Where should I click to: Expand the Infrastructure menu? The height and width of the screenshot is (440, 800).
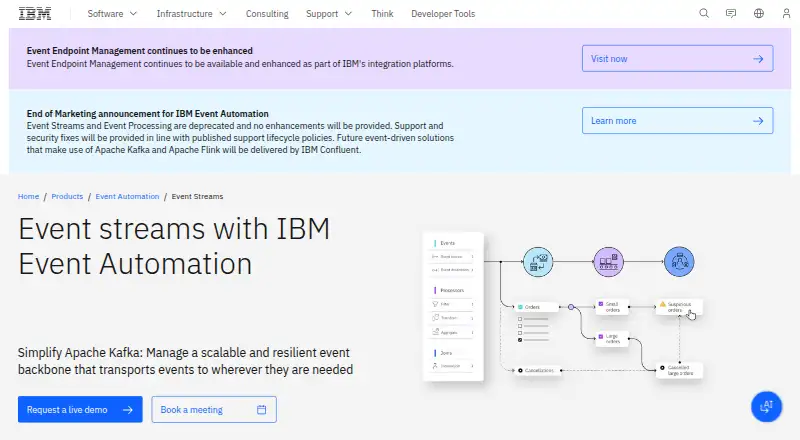click(x=191, y=14)
